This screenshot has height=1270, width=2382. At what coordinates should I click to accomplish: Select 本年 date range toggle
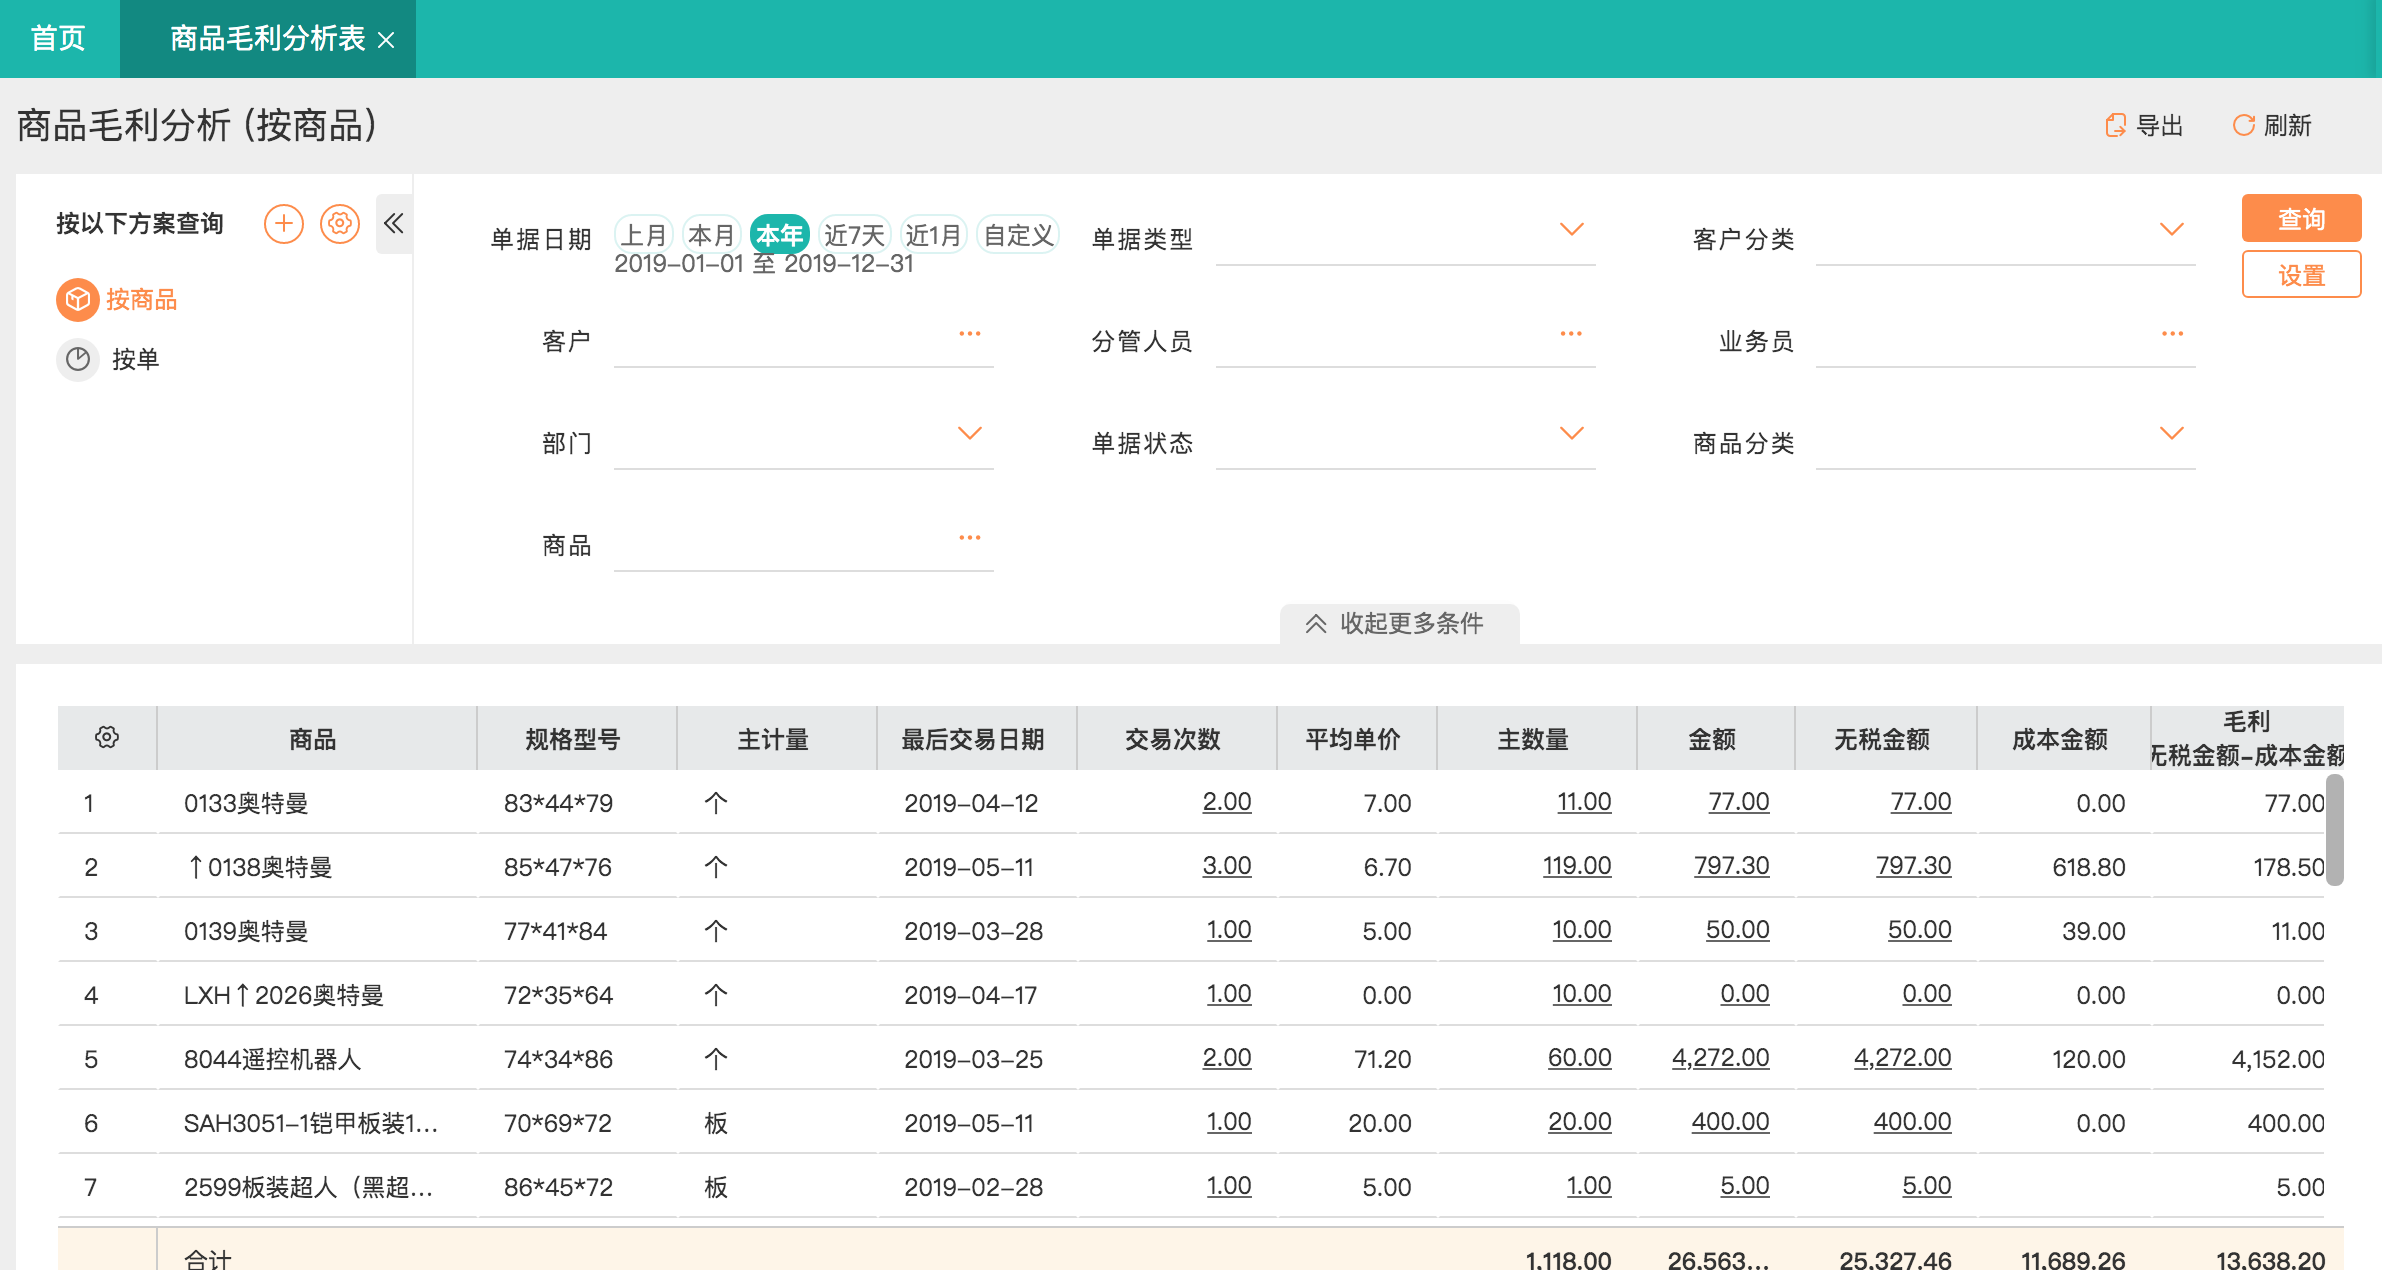point(775,232)
